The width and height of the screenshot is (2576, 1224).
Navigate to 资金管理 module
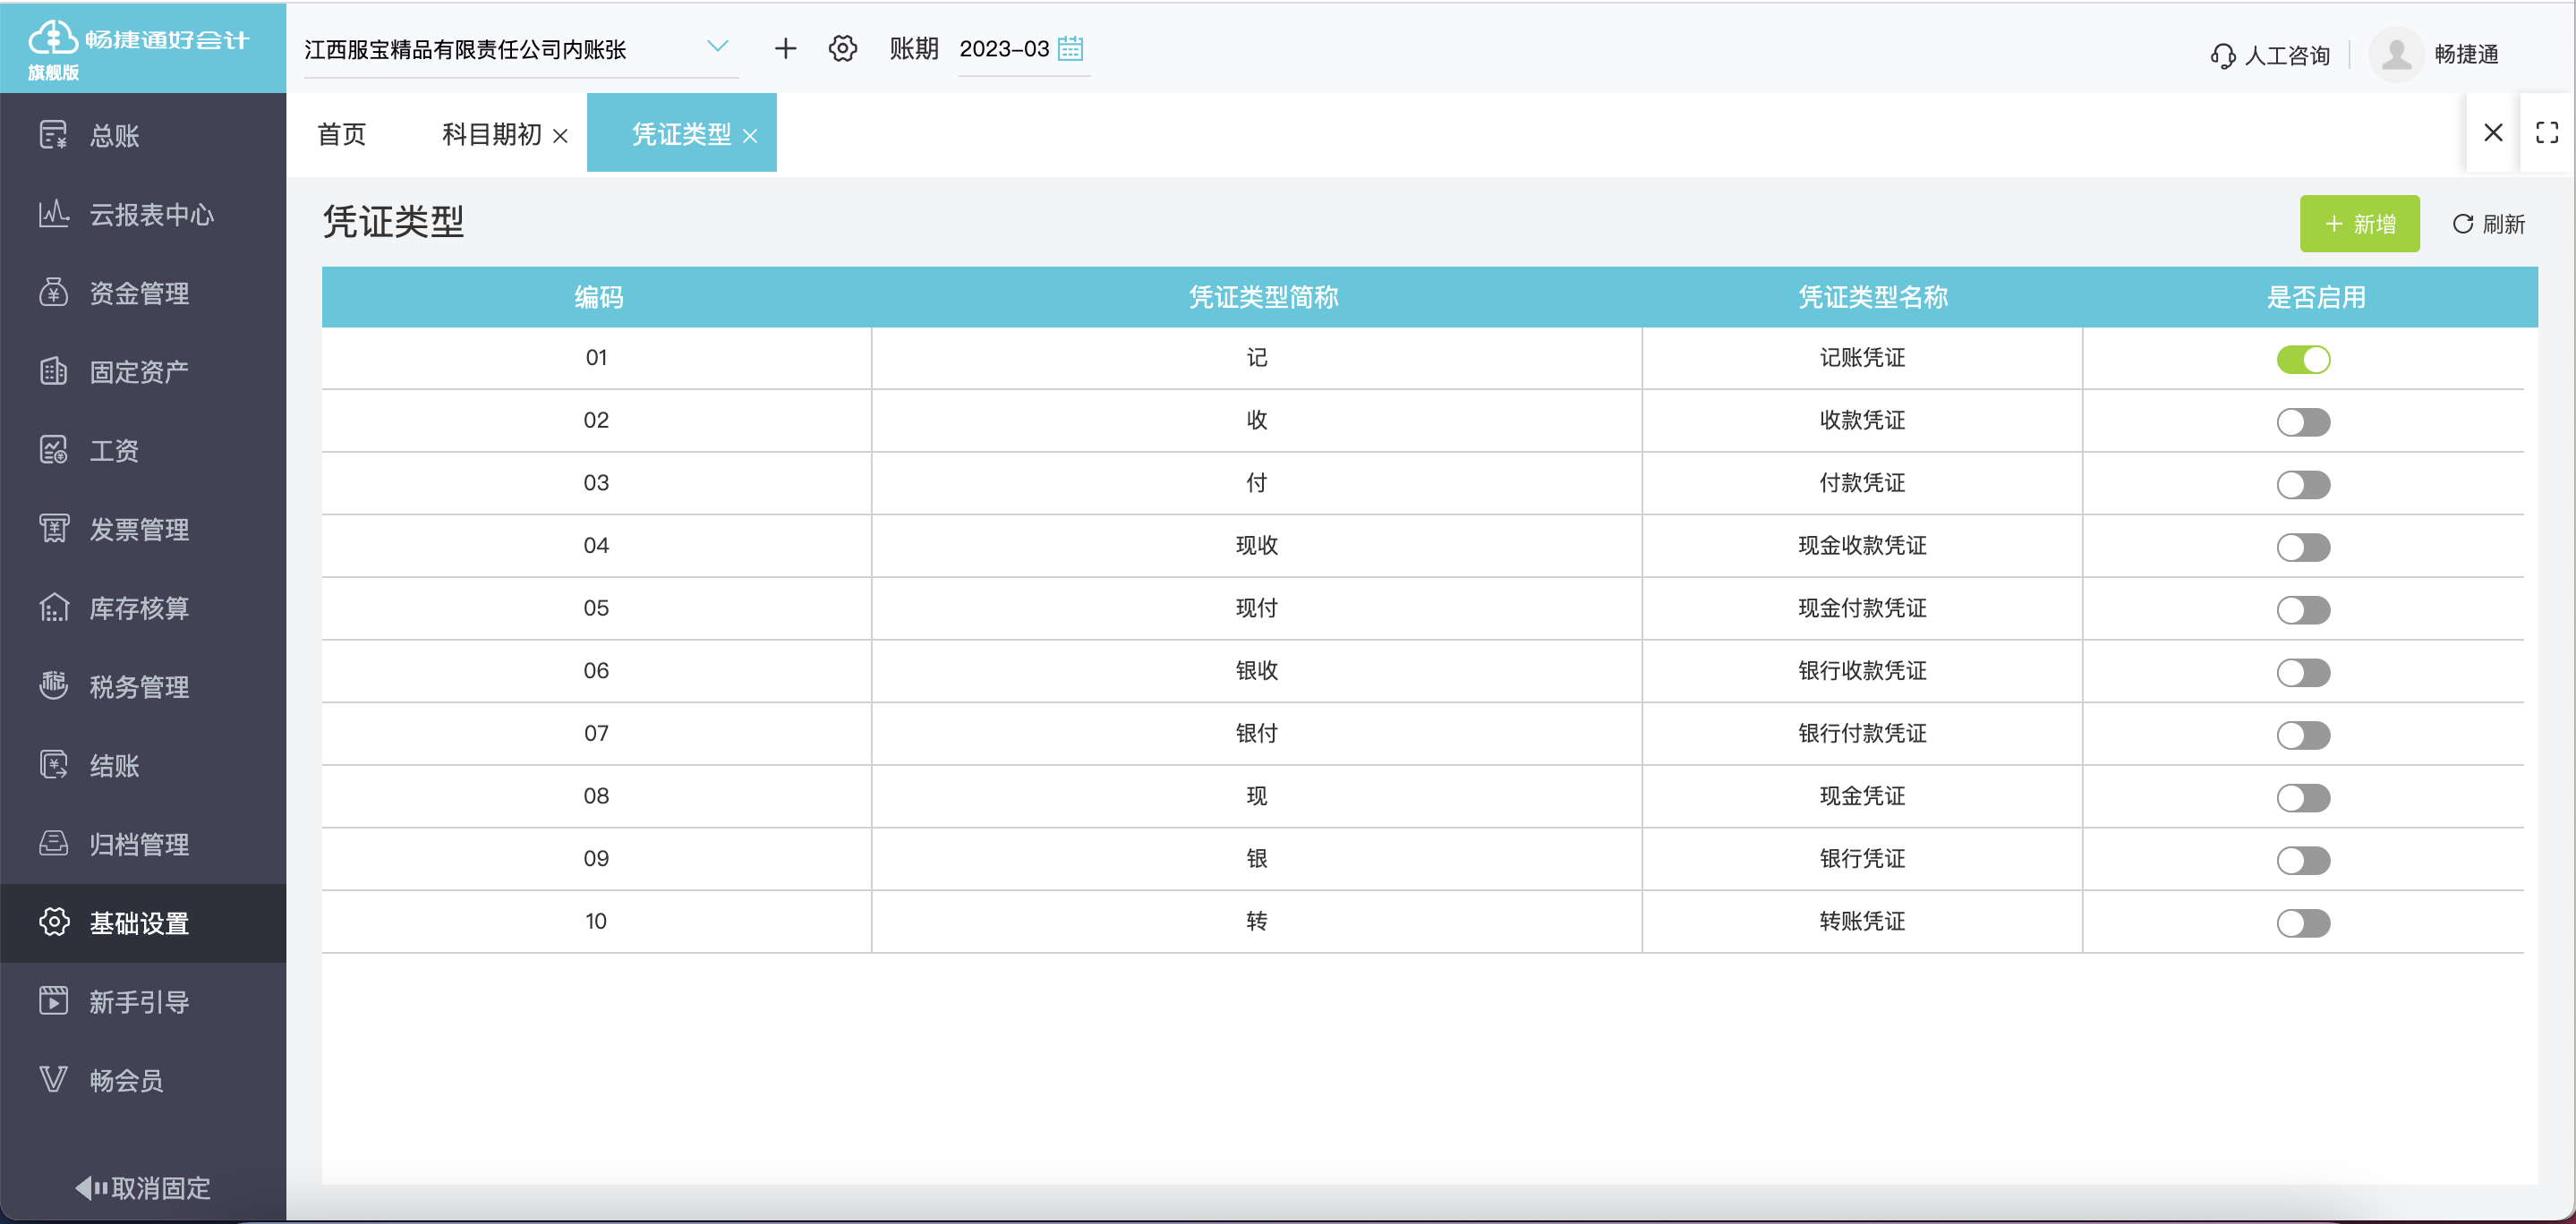click(140, 293)
